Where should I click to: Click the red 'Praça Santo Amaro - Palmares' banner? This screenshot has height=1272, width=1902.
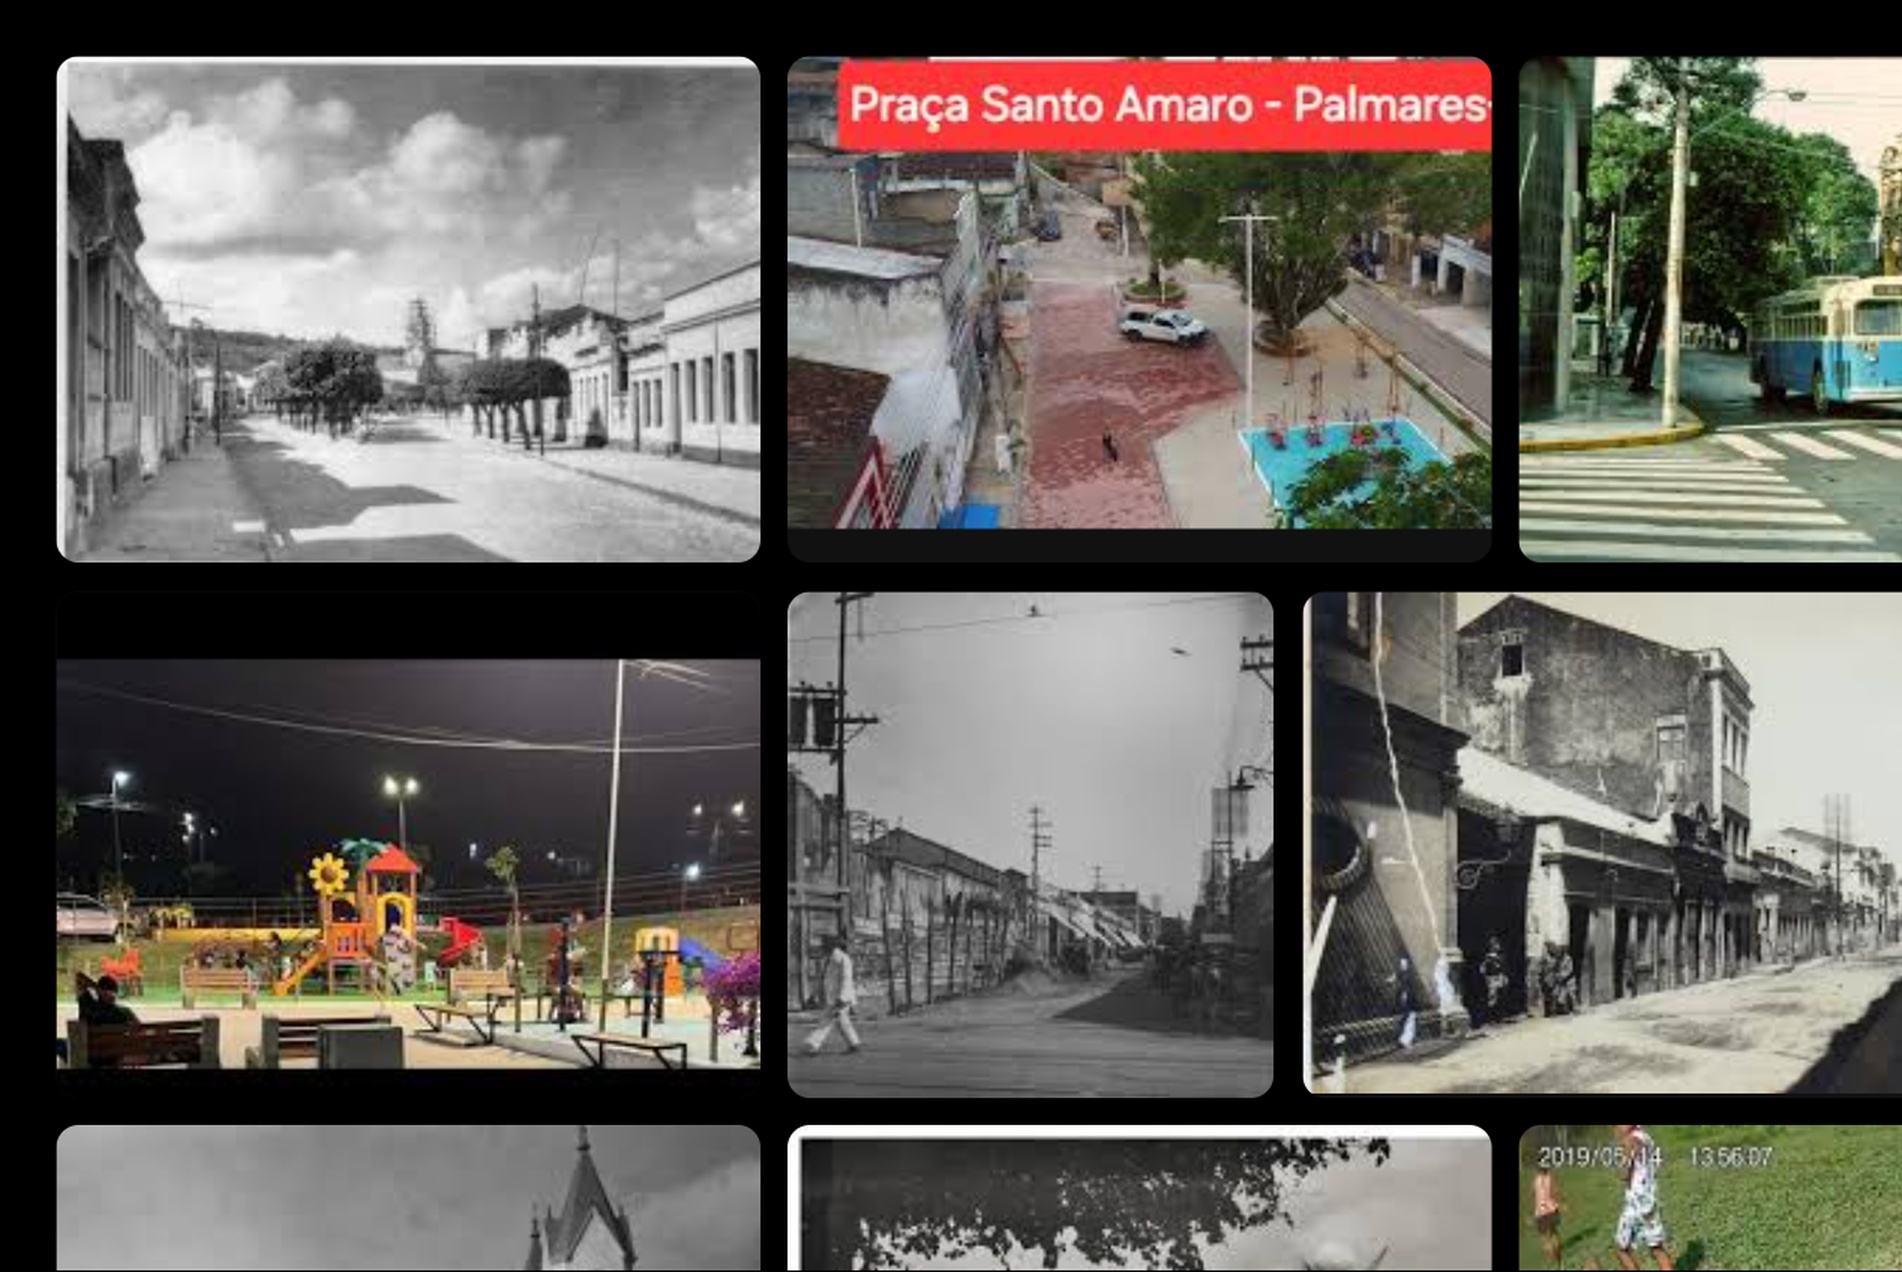[x=1165, y=105]
